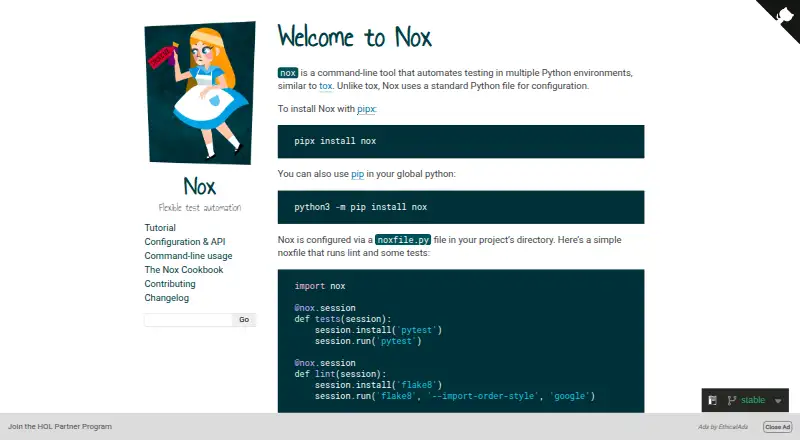Screen dimensions: 800x440
Task: View the Changelog
Action: (x=166, y=298)
